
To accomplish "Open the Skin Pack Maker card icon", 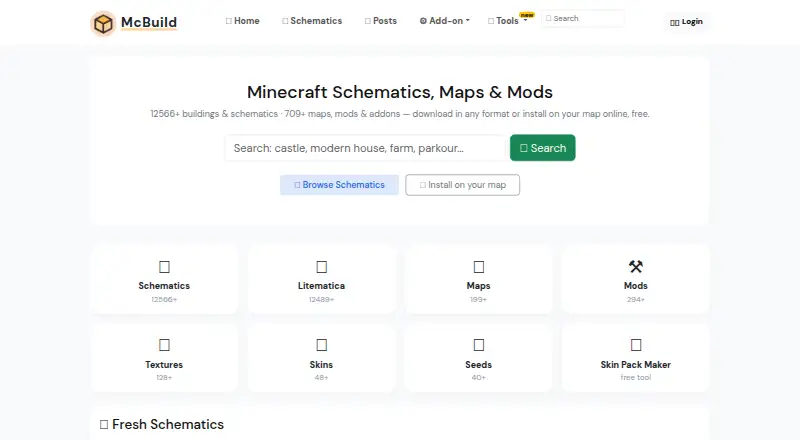I will pos(636,345).
